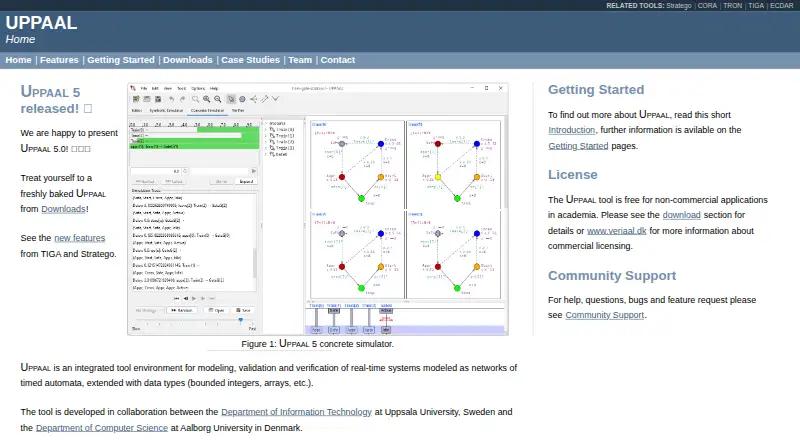Screen dimensions: 800x440
Task: Open the Team page from navigation bar
Action: [300, 60]
